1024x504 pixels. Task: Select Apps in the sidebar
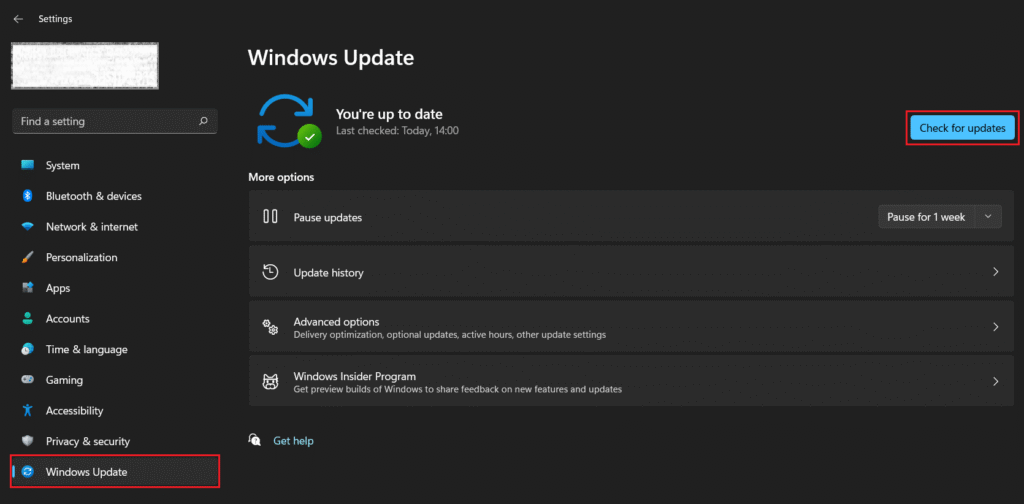(x=58, y=288)
